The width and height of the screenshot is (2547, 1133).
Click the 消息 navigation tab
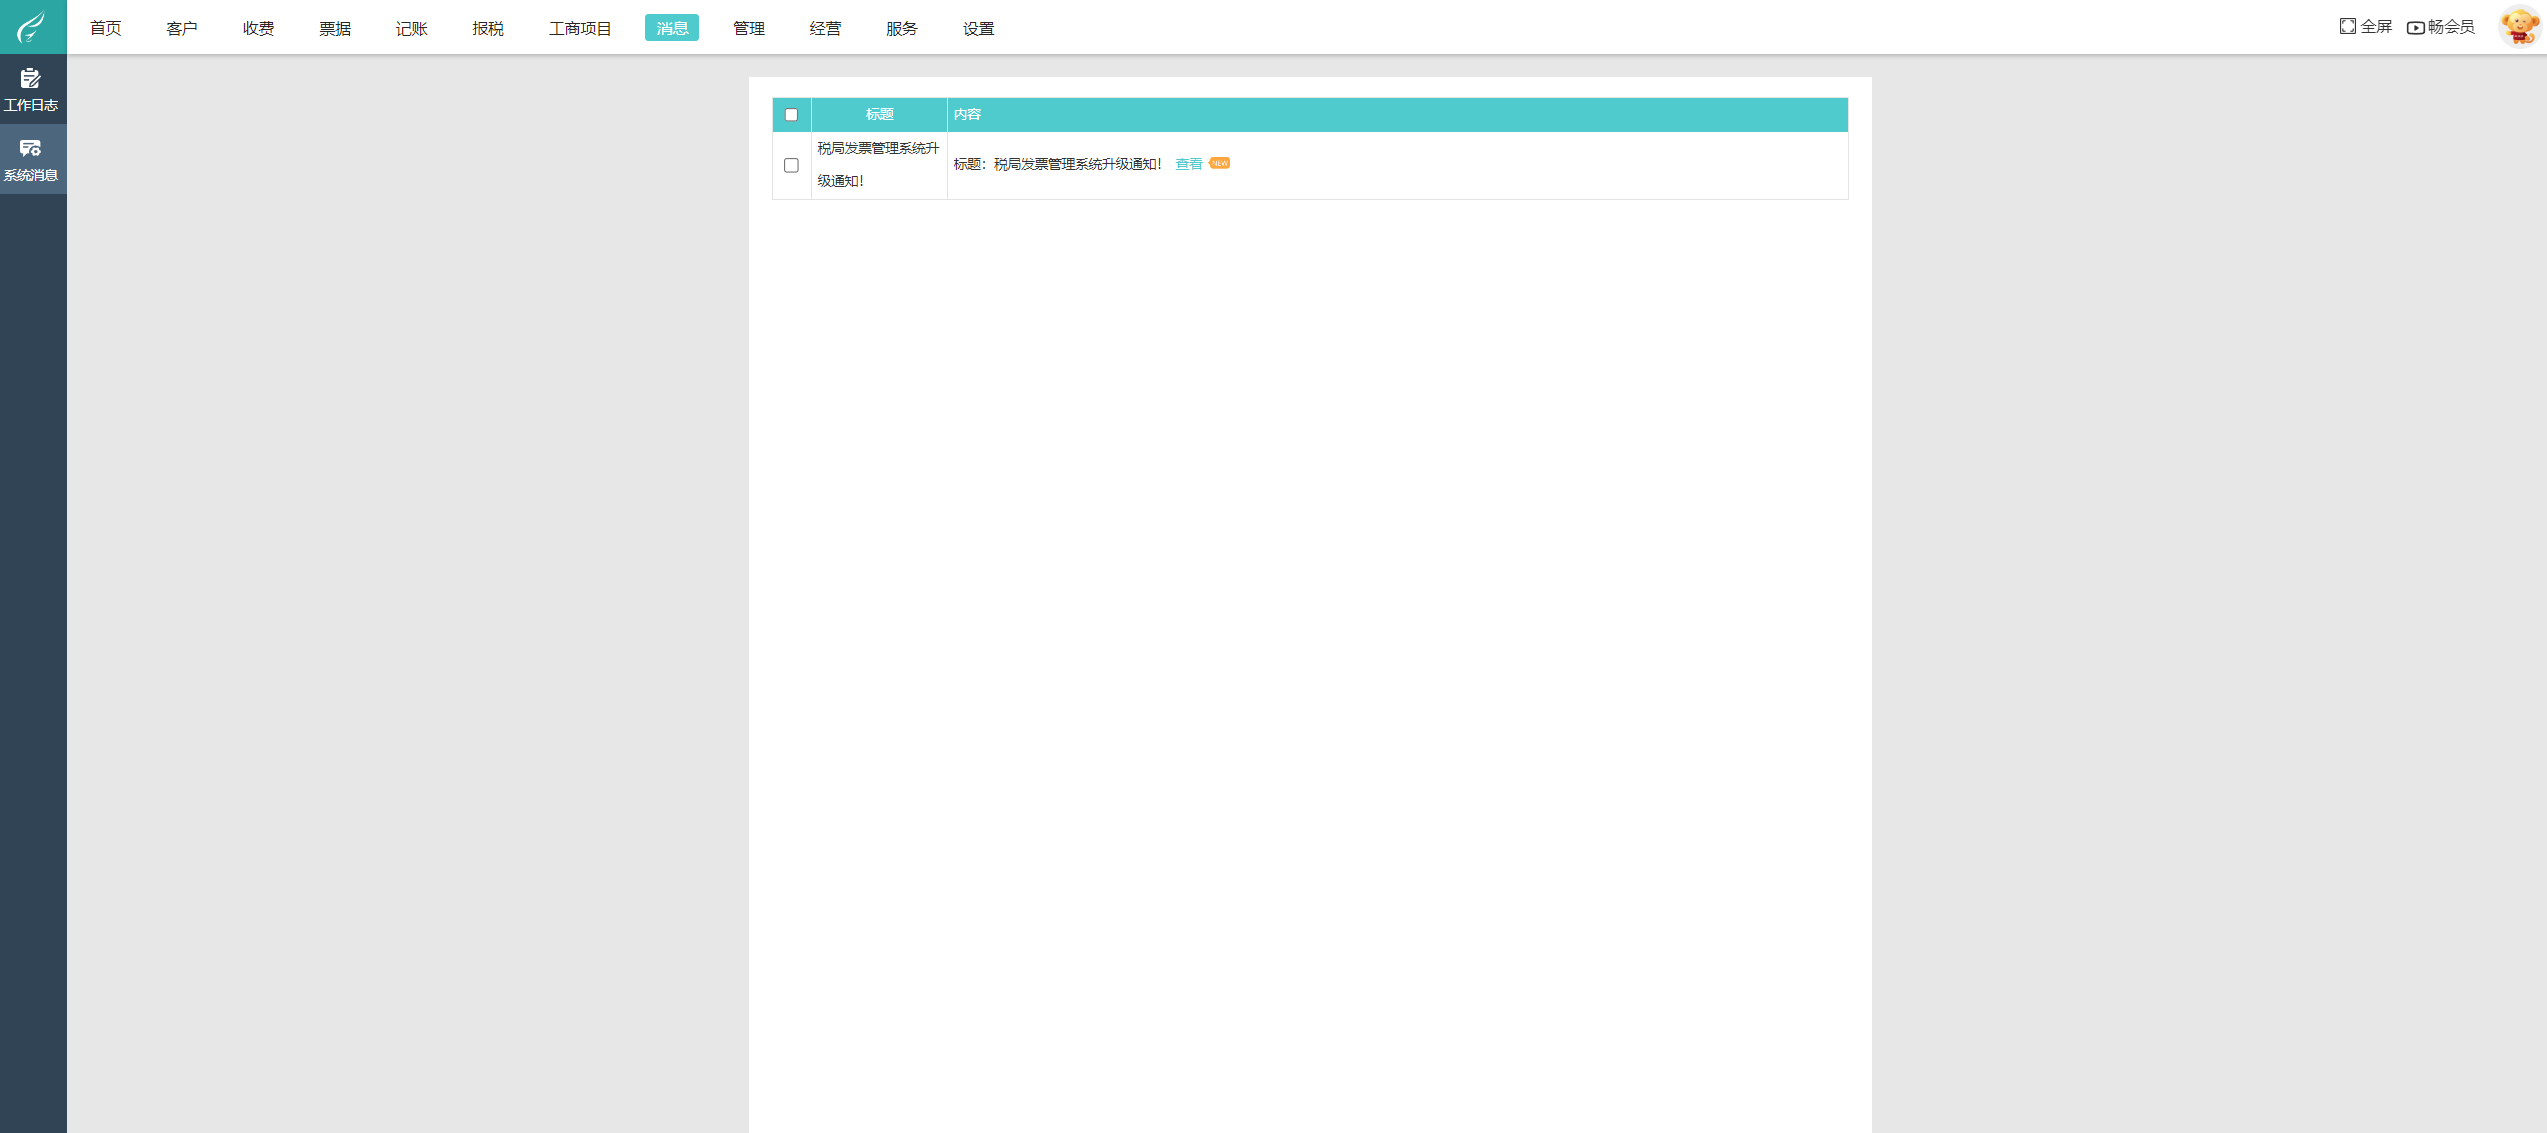[x=672, y=28]
